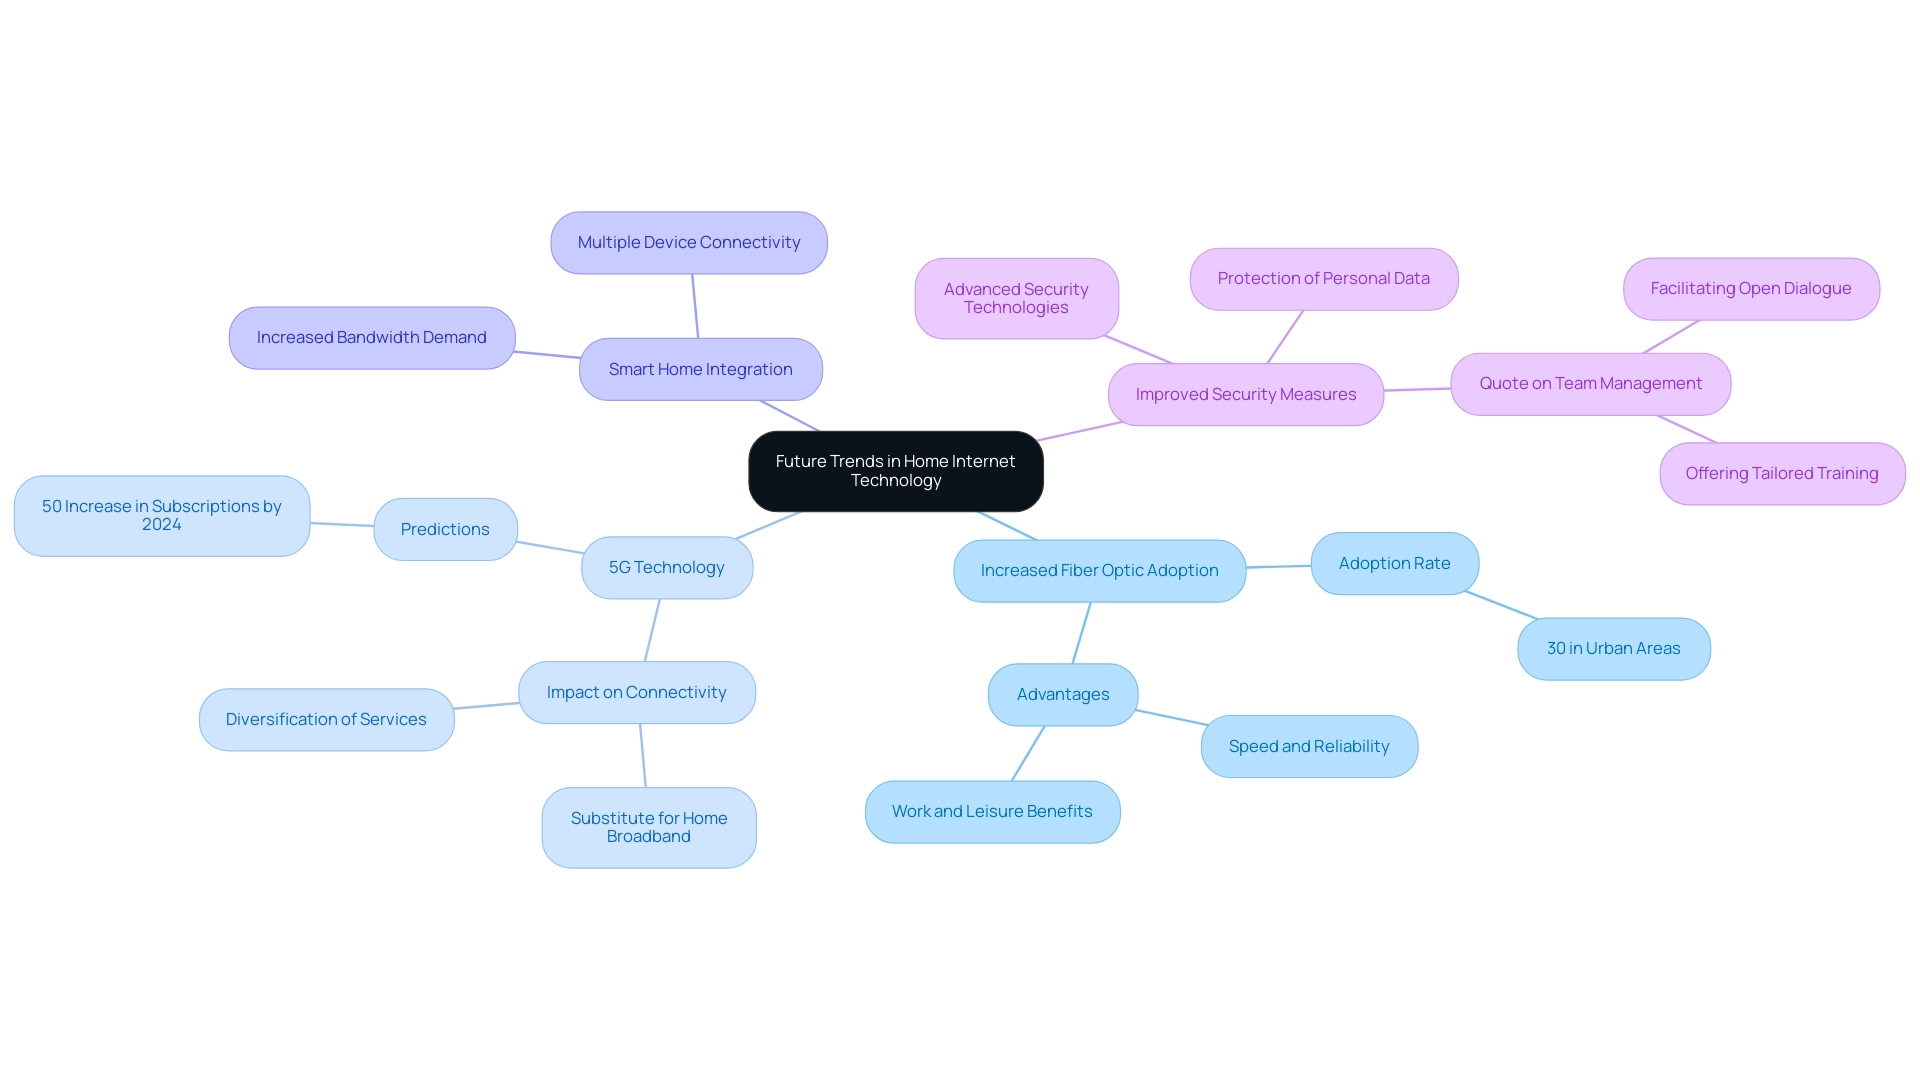This screenshot has width=1920, height=1083.
Task: Click the Multiple Device Connectivity node
Action: point(690,241)
